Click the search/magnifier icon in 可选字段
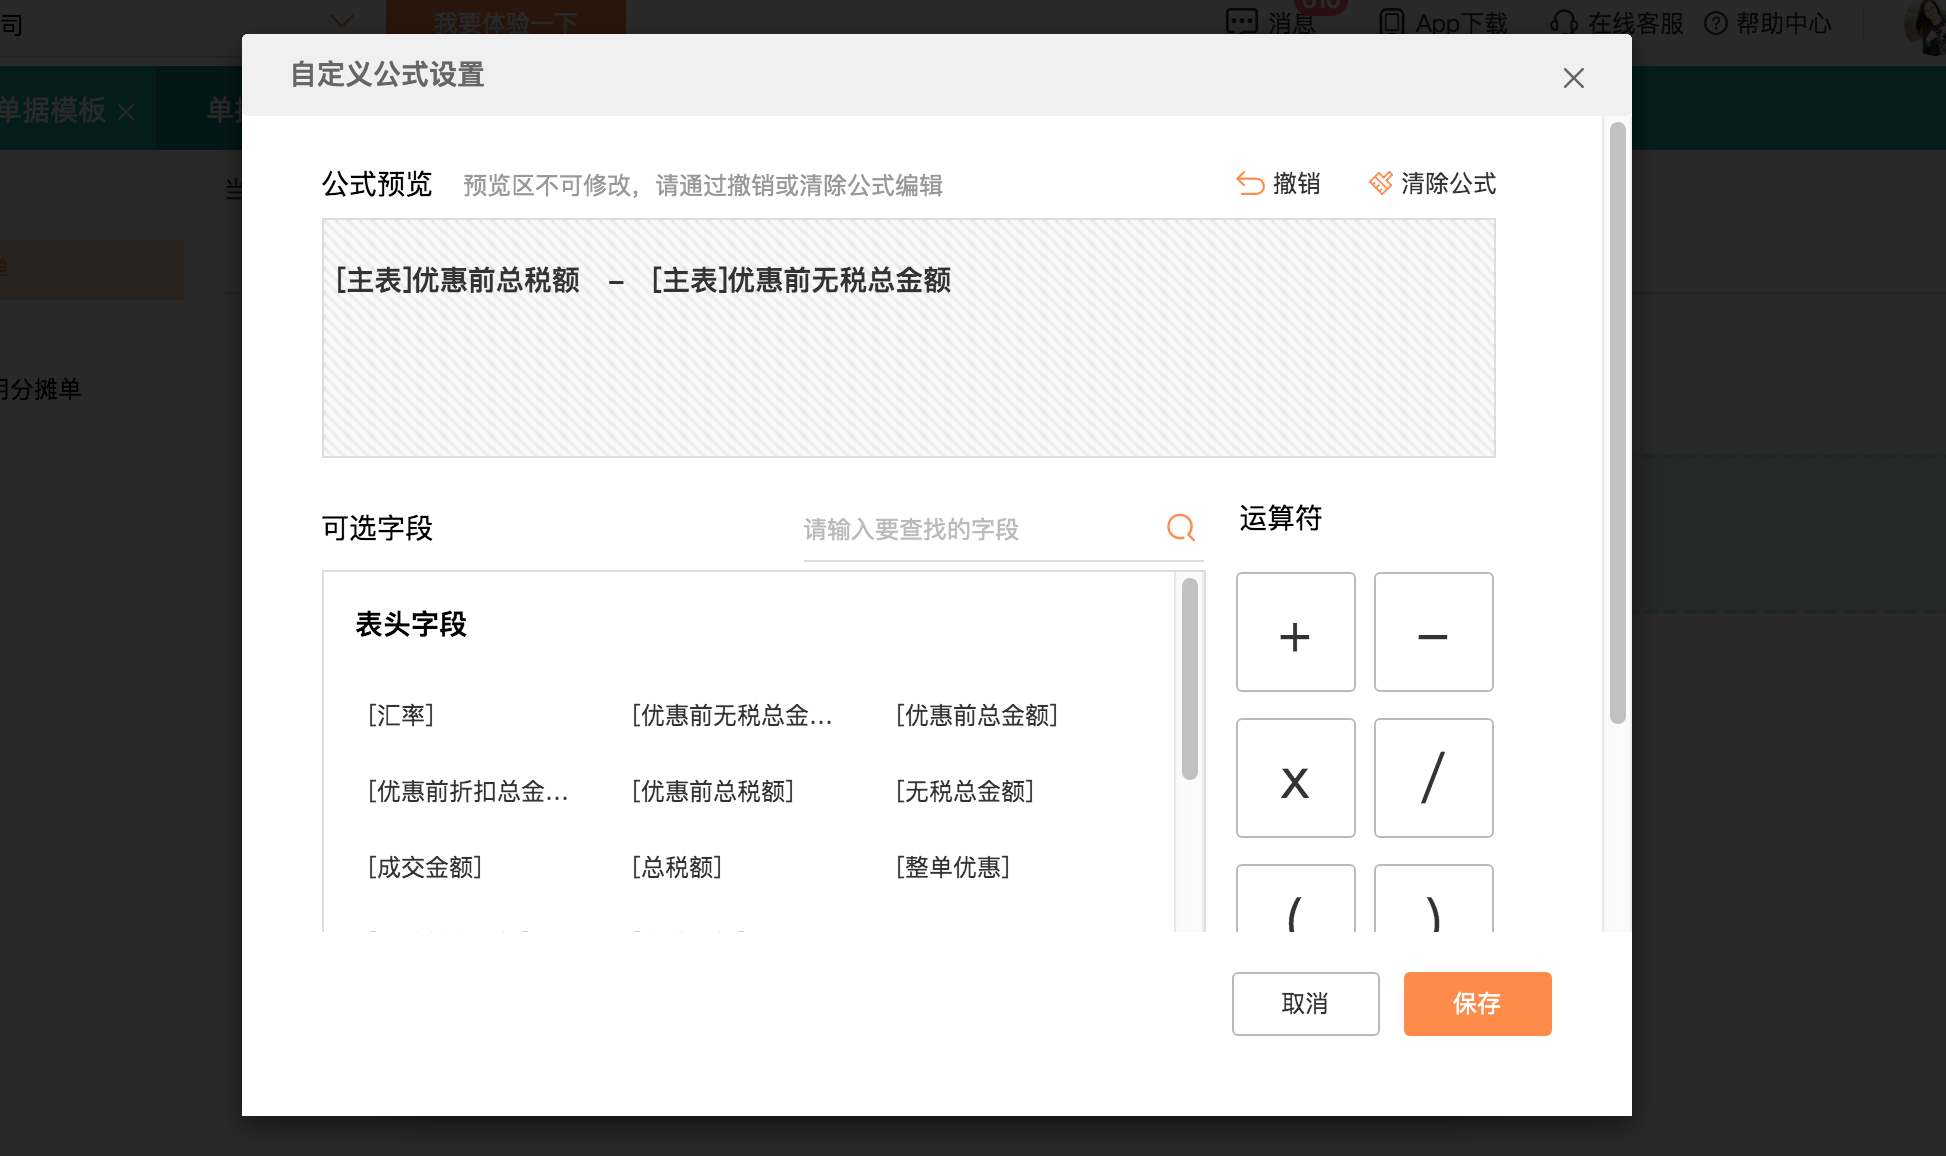The height and width of the screenshot is (1156, 1946). (1179, 528)
